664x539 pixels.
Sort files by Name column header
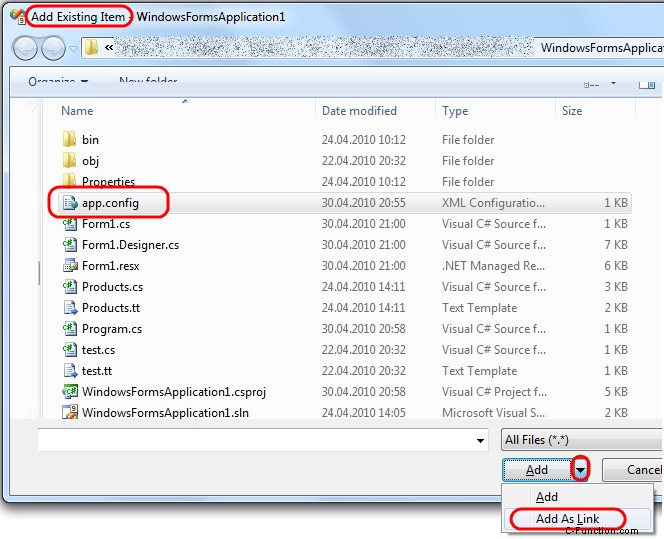[77, 111]
